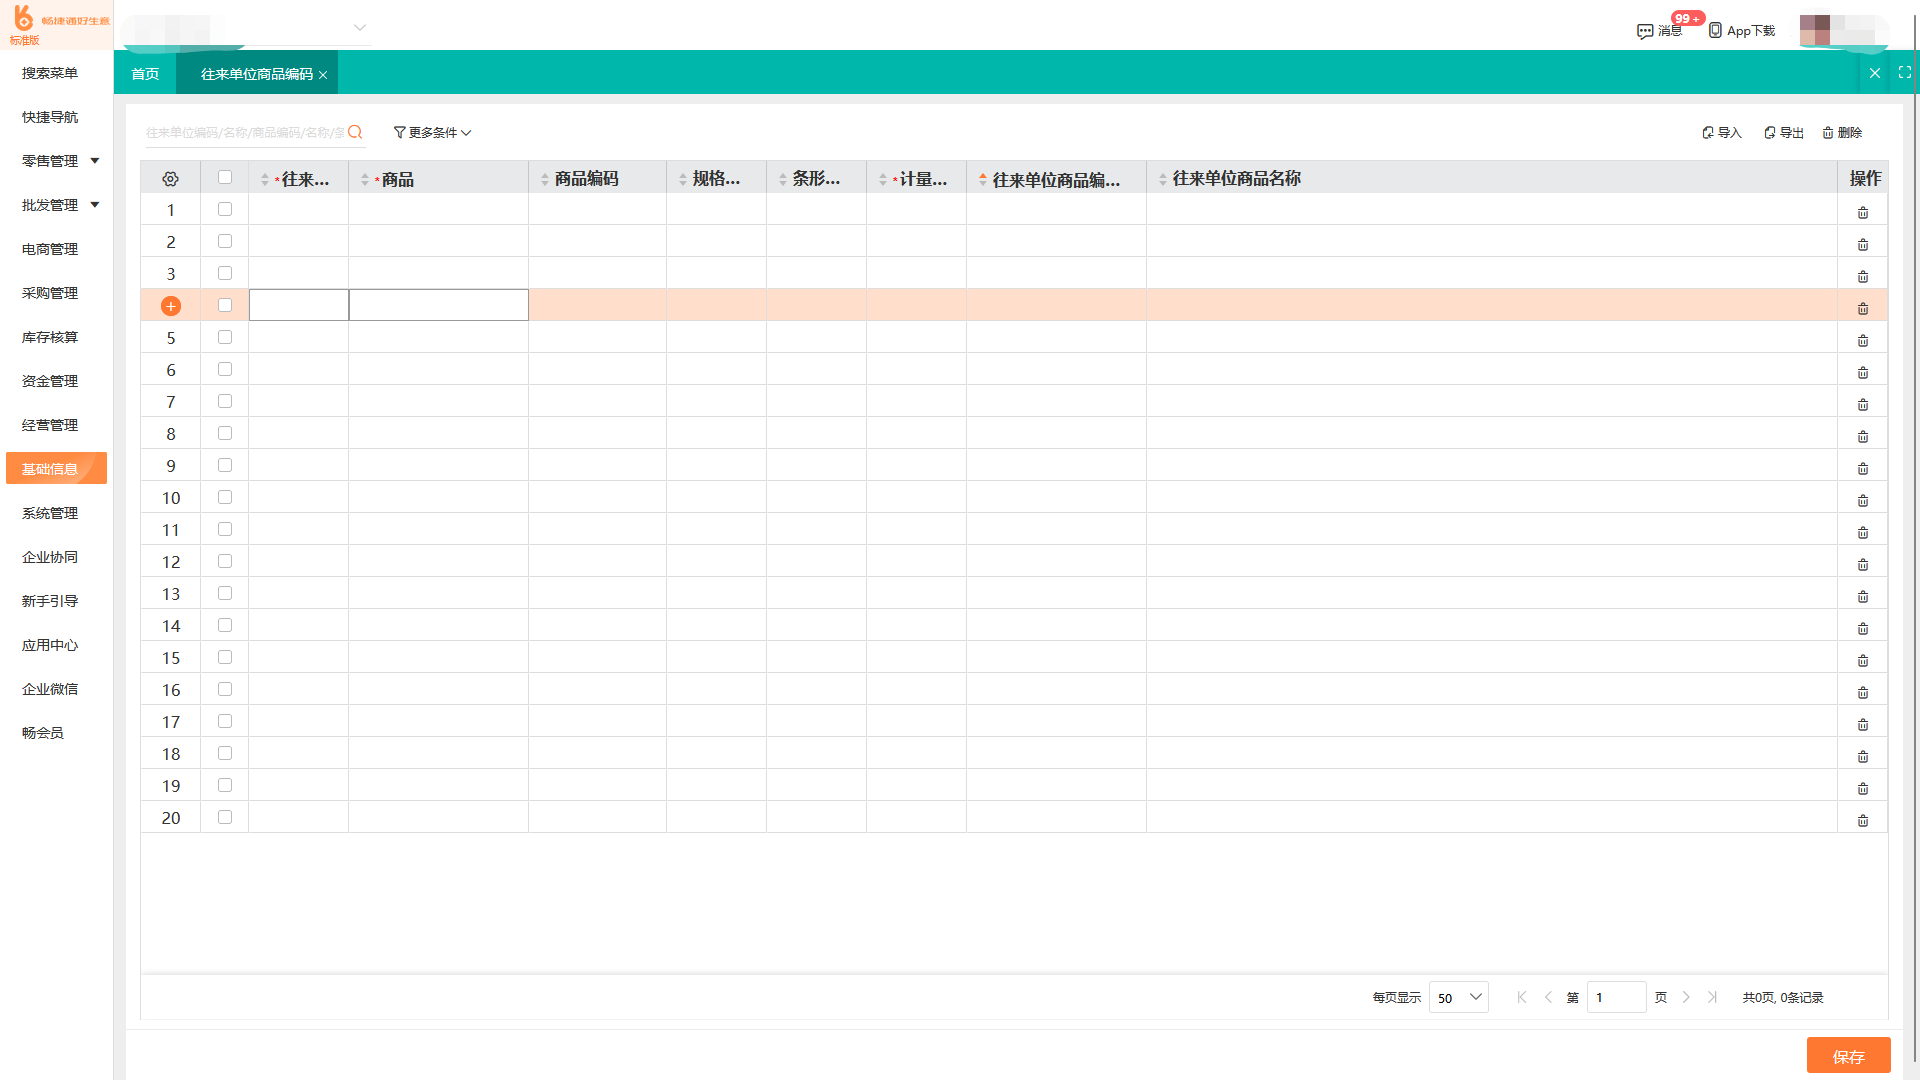Image resolution: width=1920 pixels, height=1080 pixels.
Task: Click the 批发管理 menu item
Action: [x=53, y=204]
